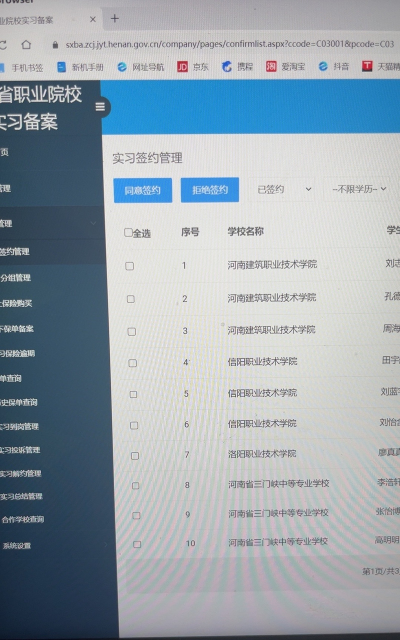Close the 实习备案 browser tab
This screenshot has width=400, height=640.
click(x=93, y=19)
